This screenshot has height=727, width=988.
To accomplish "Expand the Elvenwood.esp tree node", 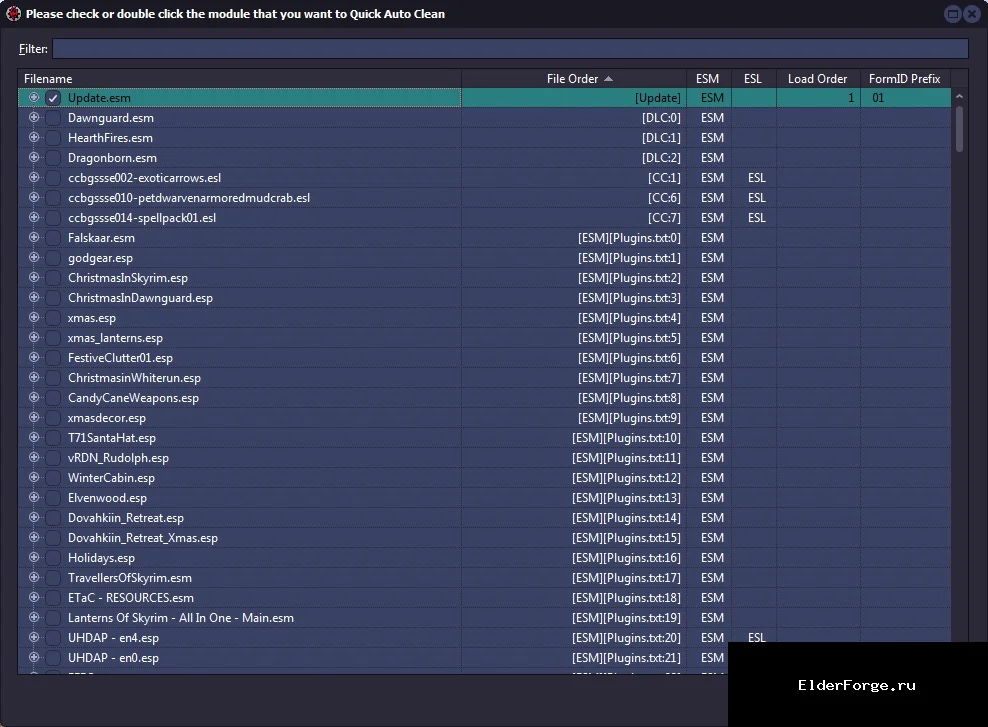I will tap(34, 498).
